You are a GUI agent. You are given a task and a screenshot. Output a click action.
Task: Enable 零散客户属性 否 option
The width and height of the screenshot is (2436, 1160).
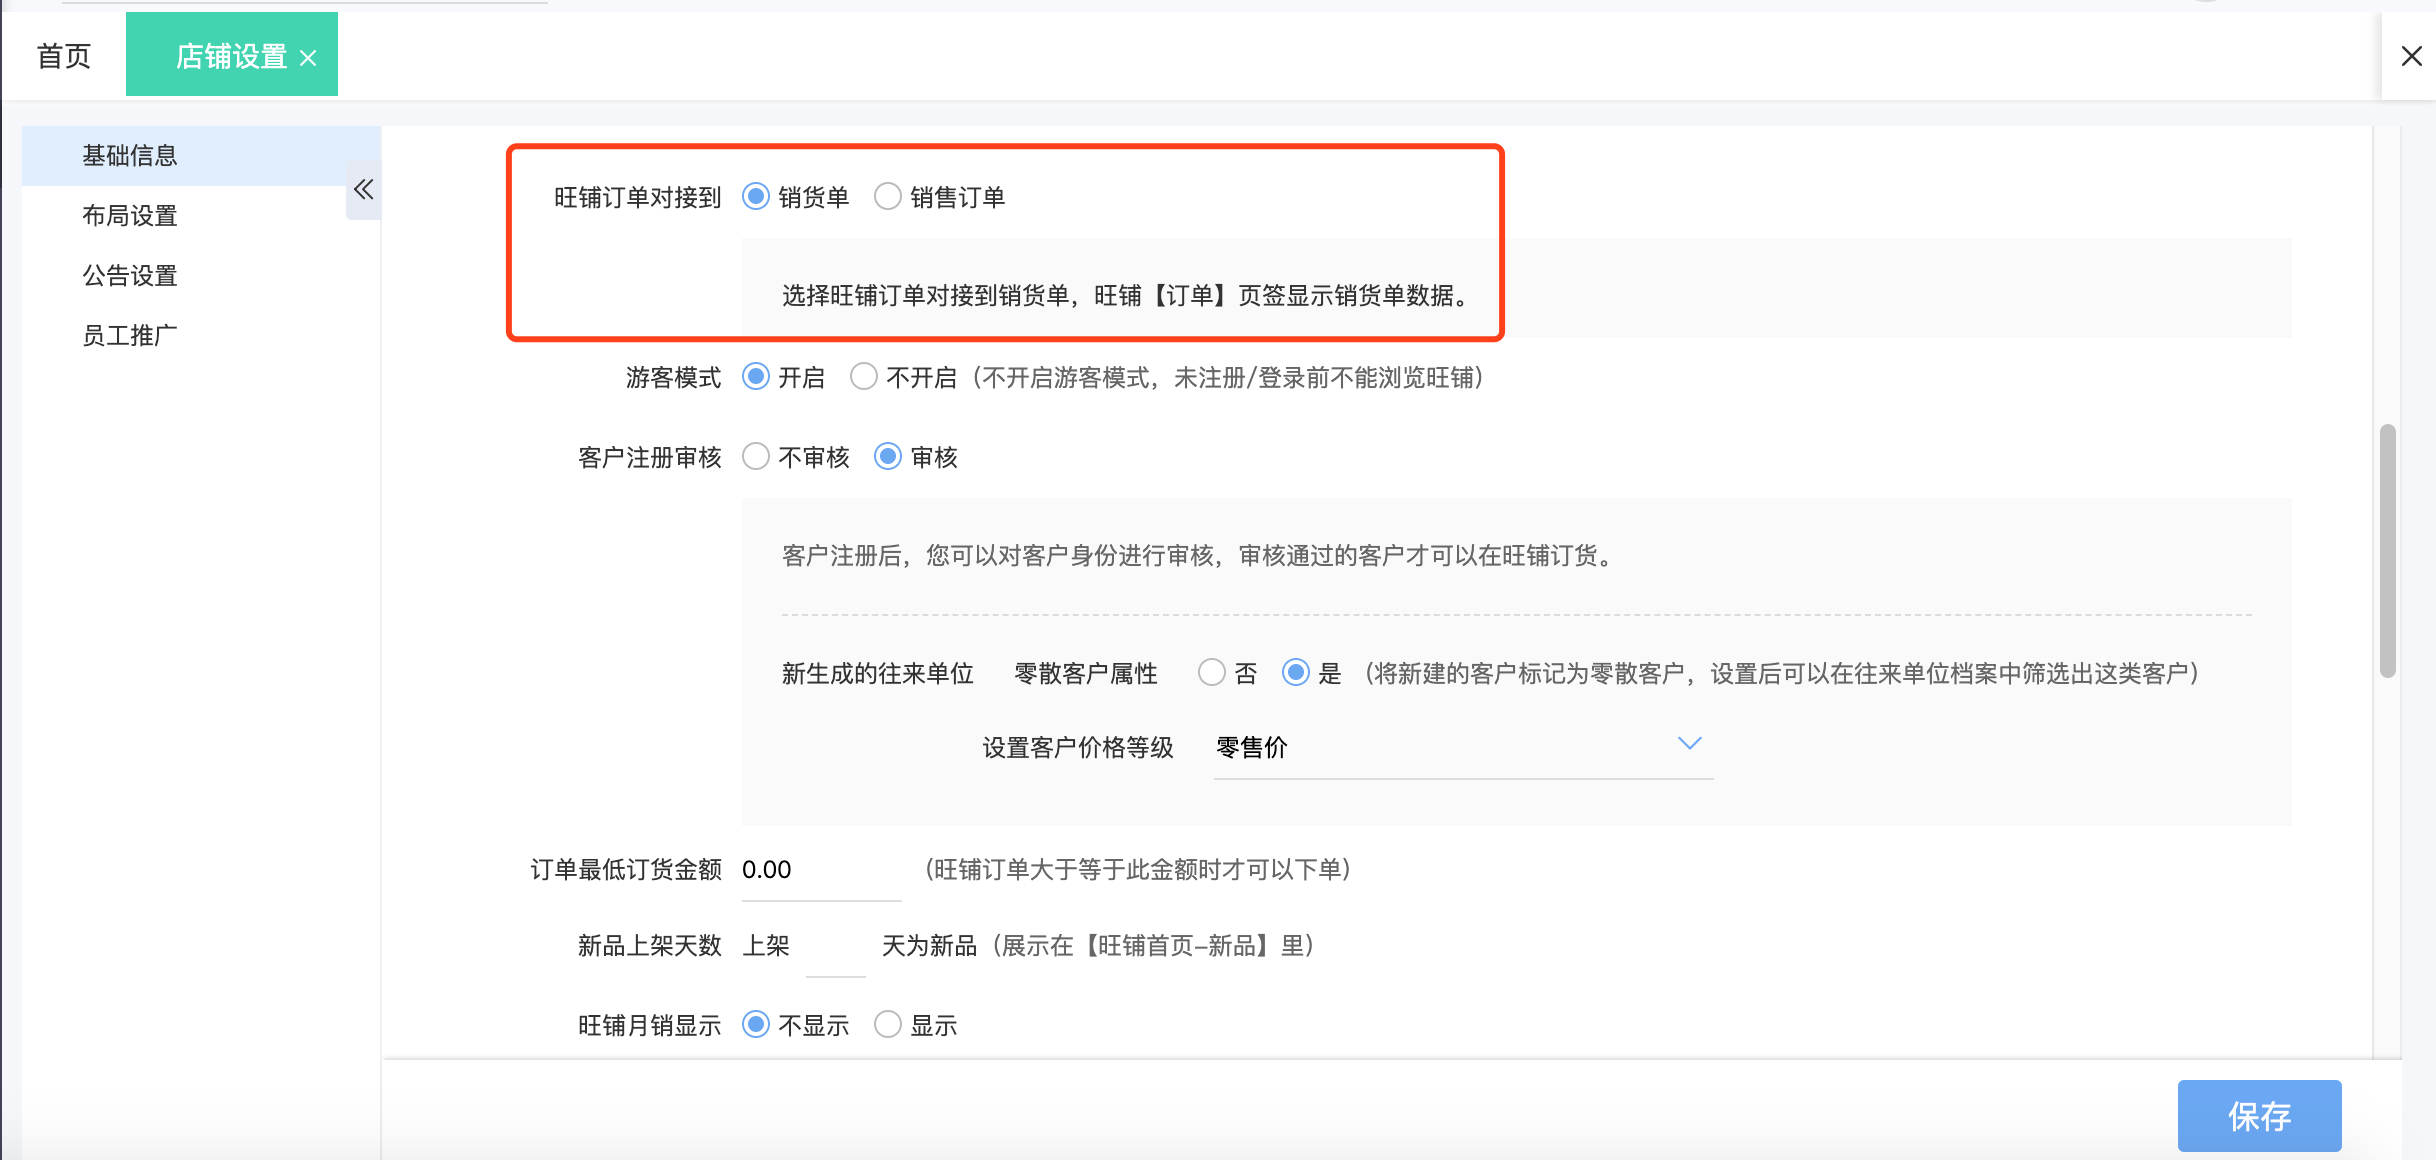pos(1212,672)
